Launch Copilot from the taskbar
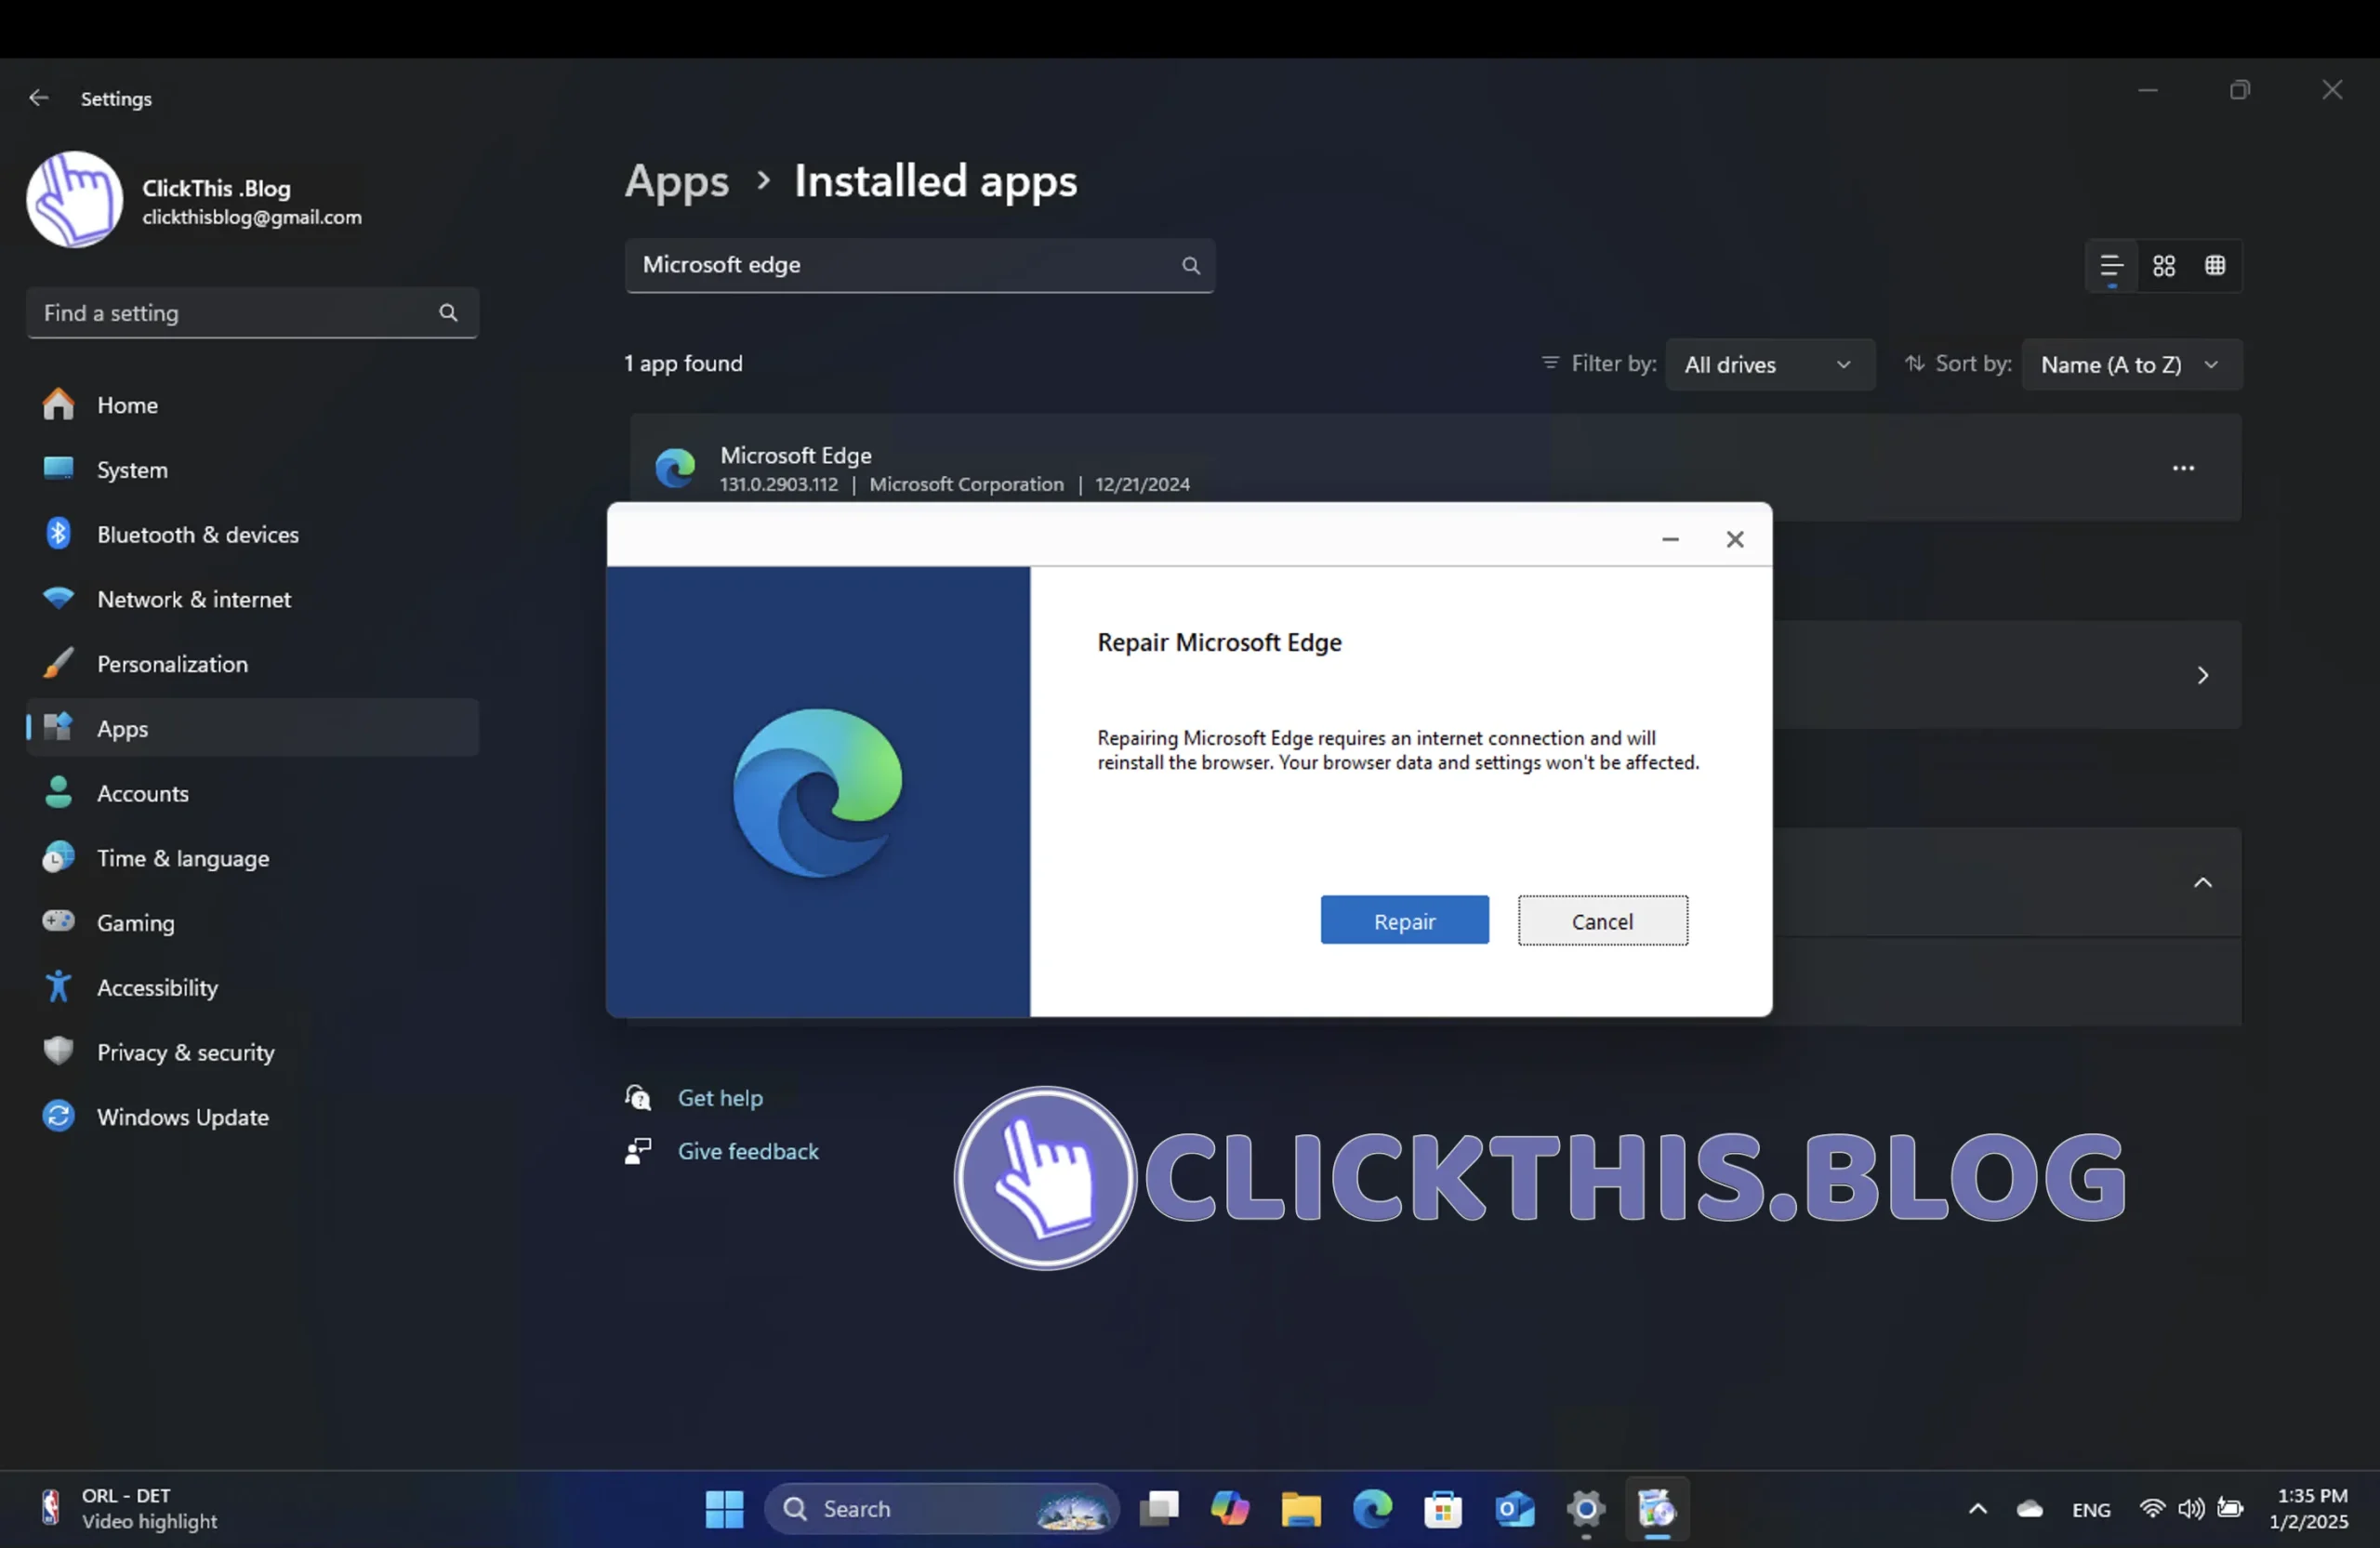2380x1548 pixels. point(1230,1509)
